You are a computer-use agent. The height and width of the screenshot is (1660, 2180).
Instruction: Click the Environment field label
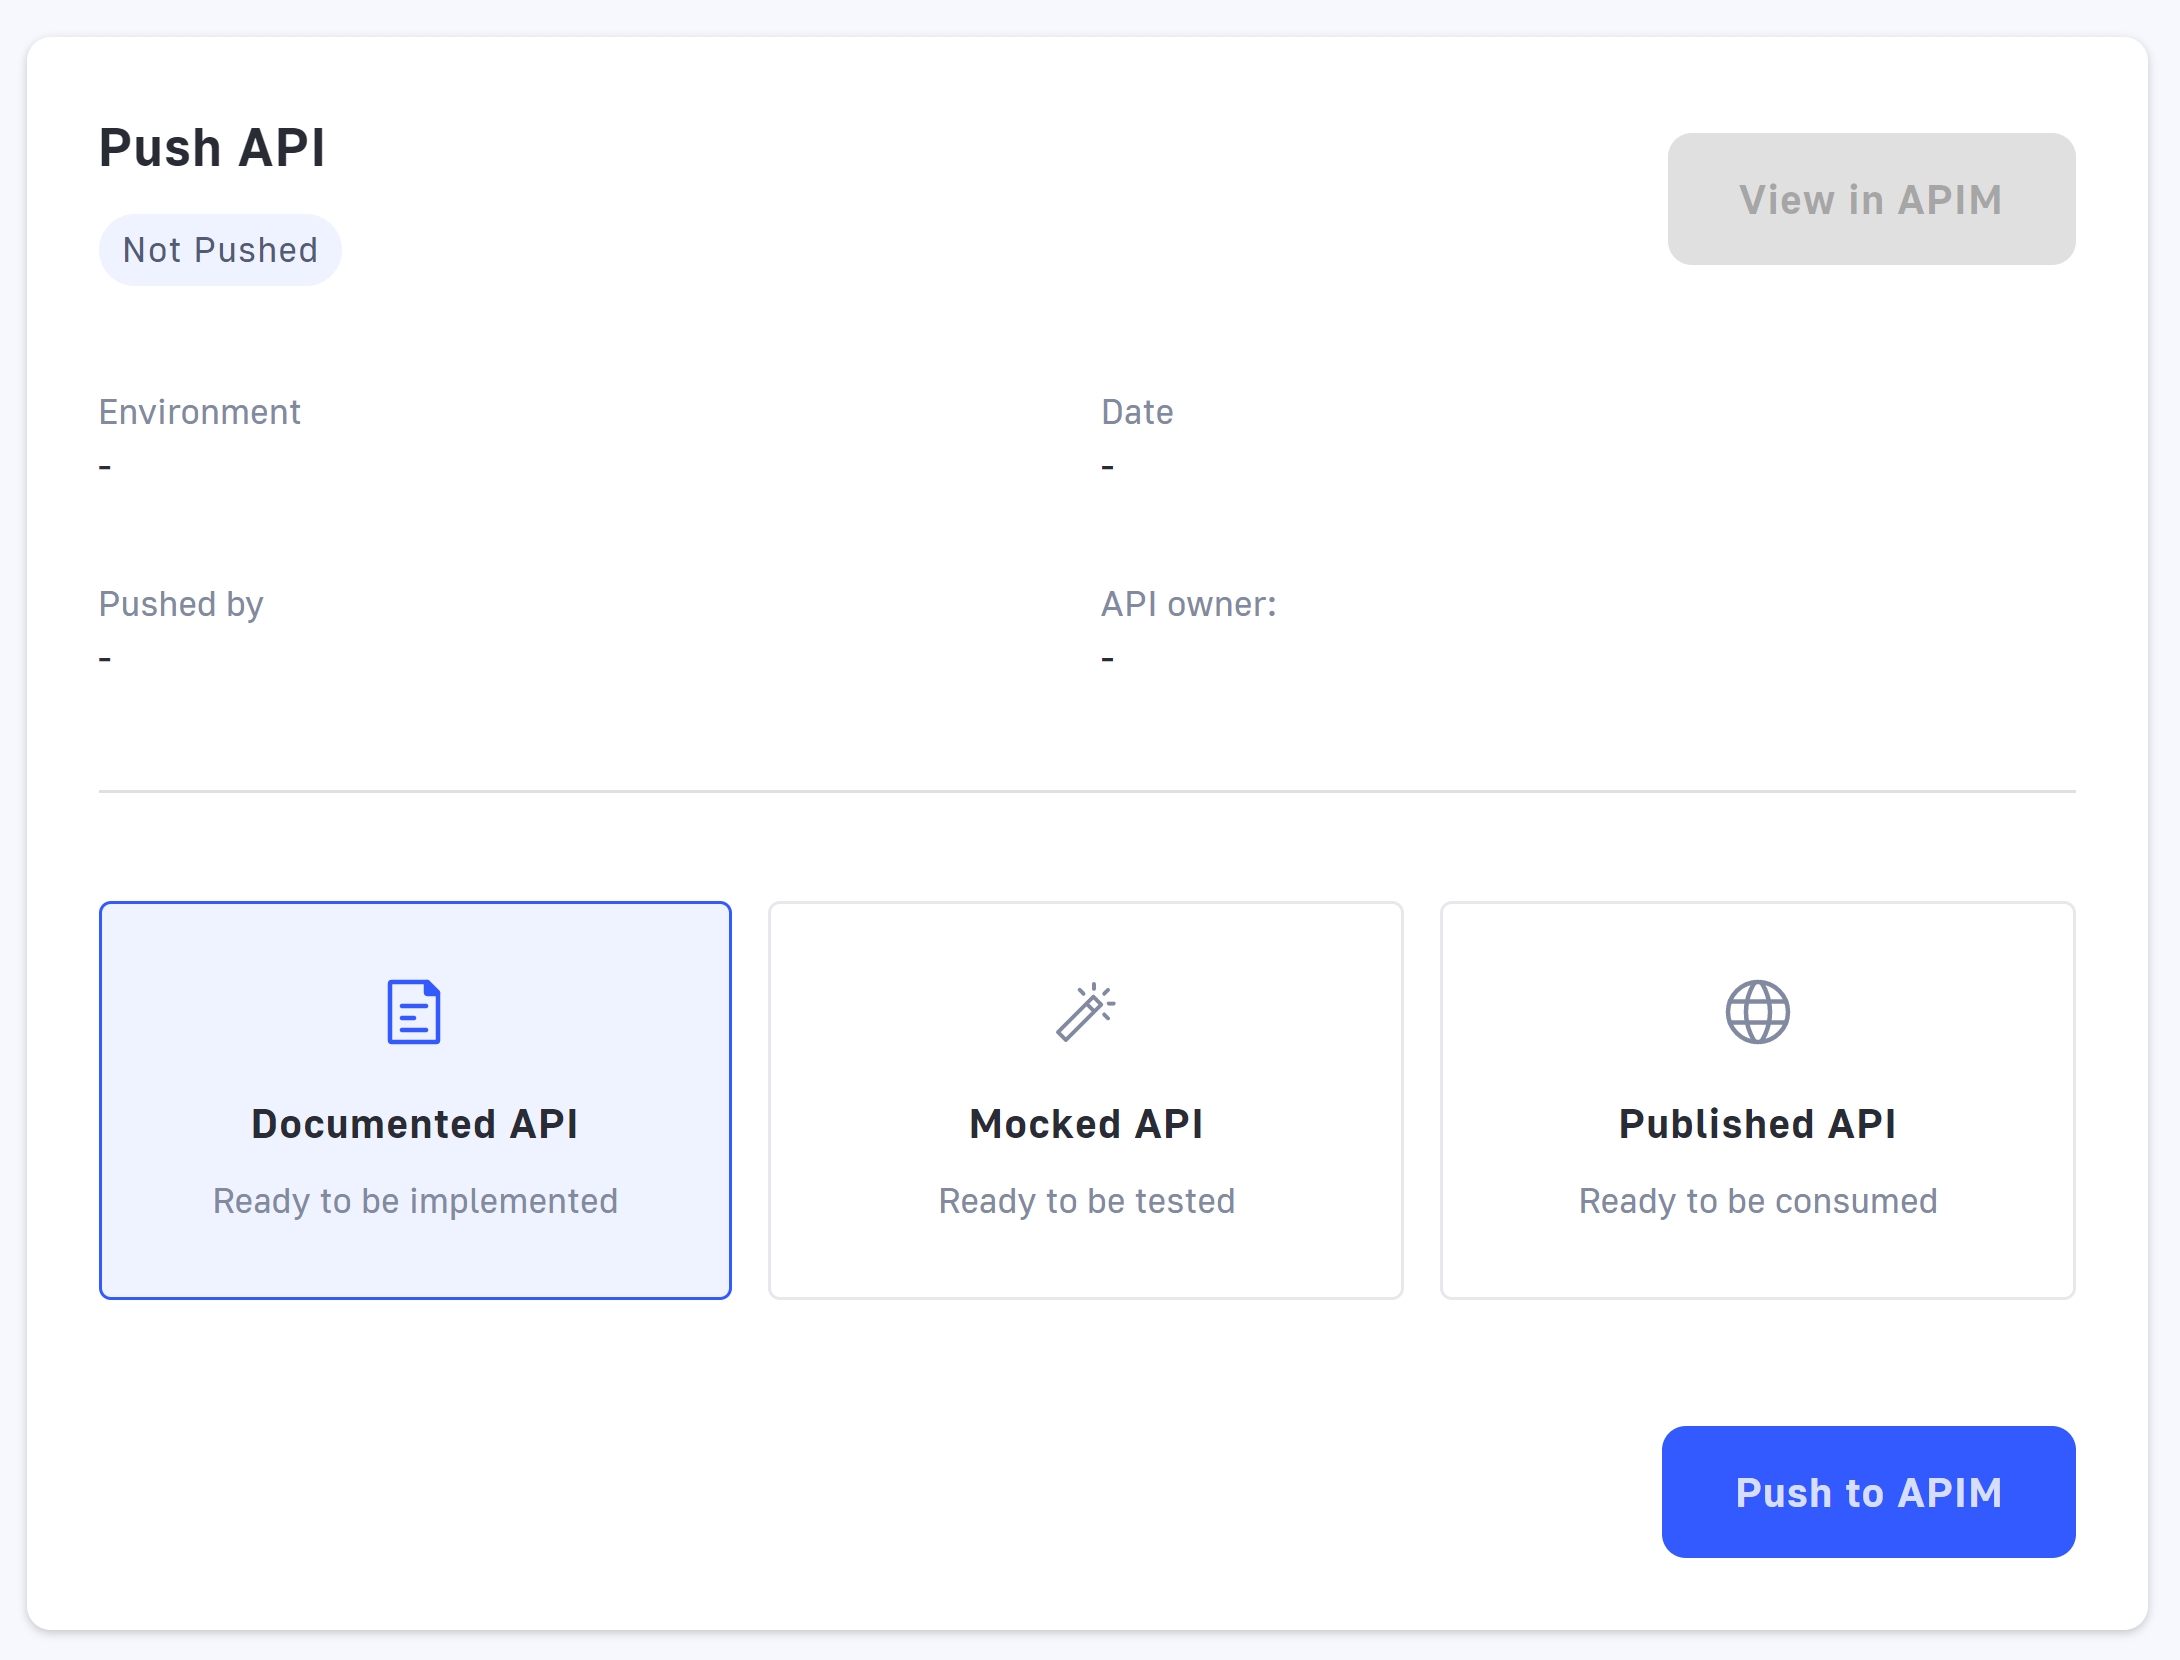199,412
